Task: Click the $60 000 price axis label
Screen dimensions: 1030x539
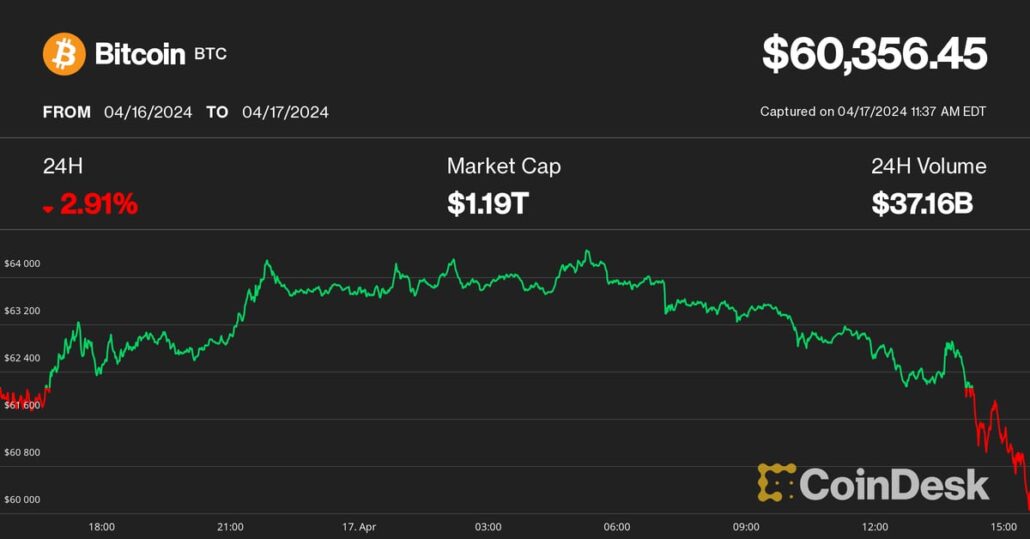Action: click(x=22, y=499)
